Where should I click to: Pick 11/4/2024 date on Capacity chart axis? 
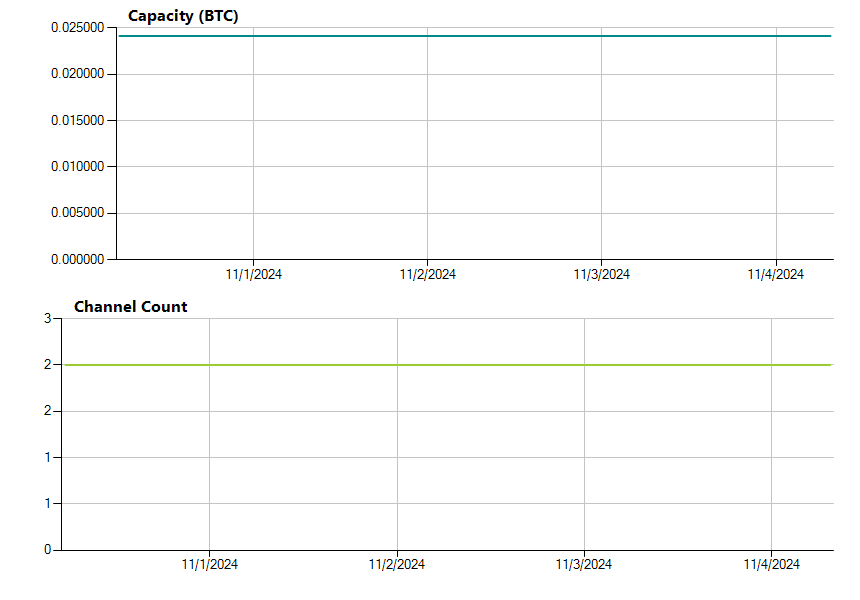point(775,274)
